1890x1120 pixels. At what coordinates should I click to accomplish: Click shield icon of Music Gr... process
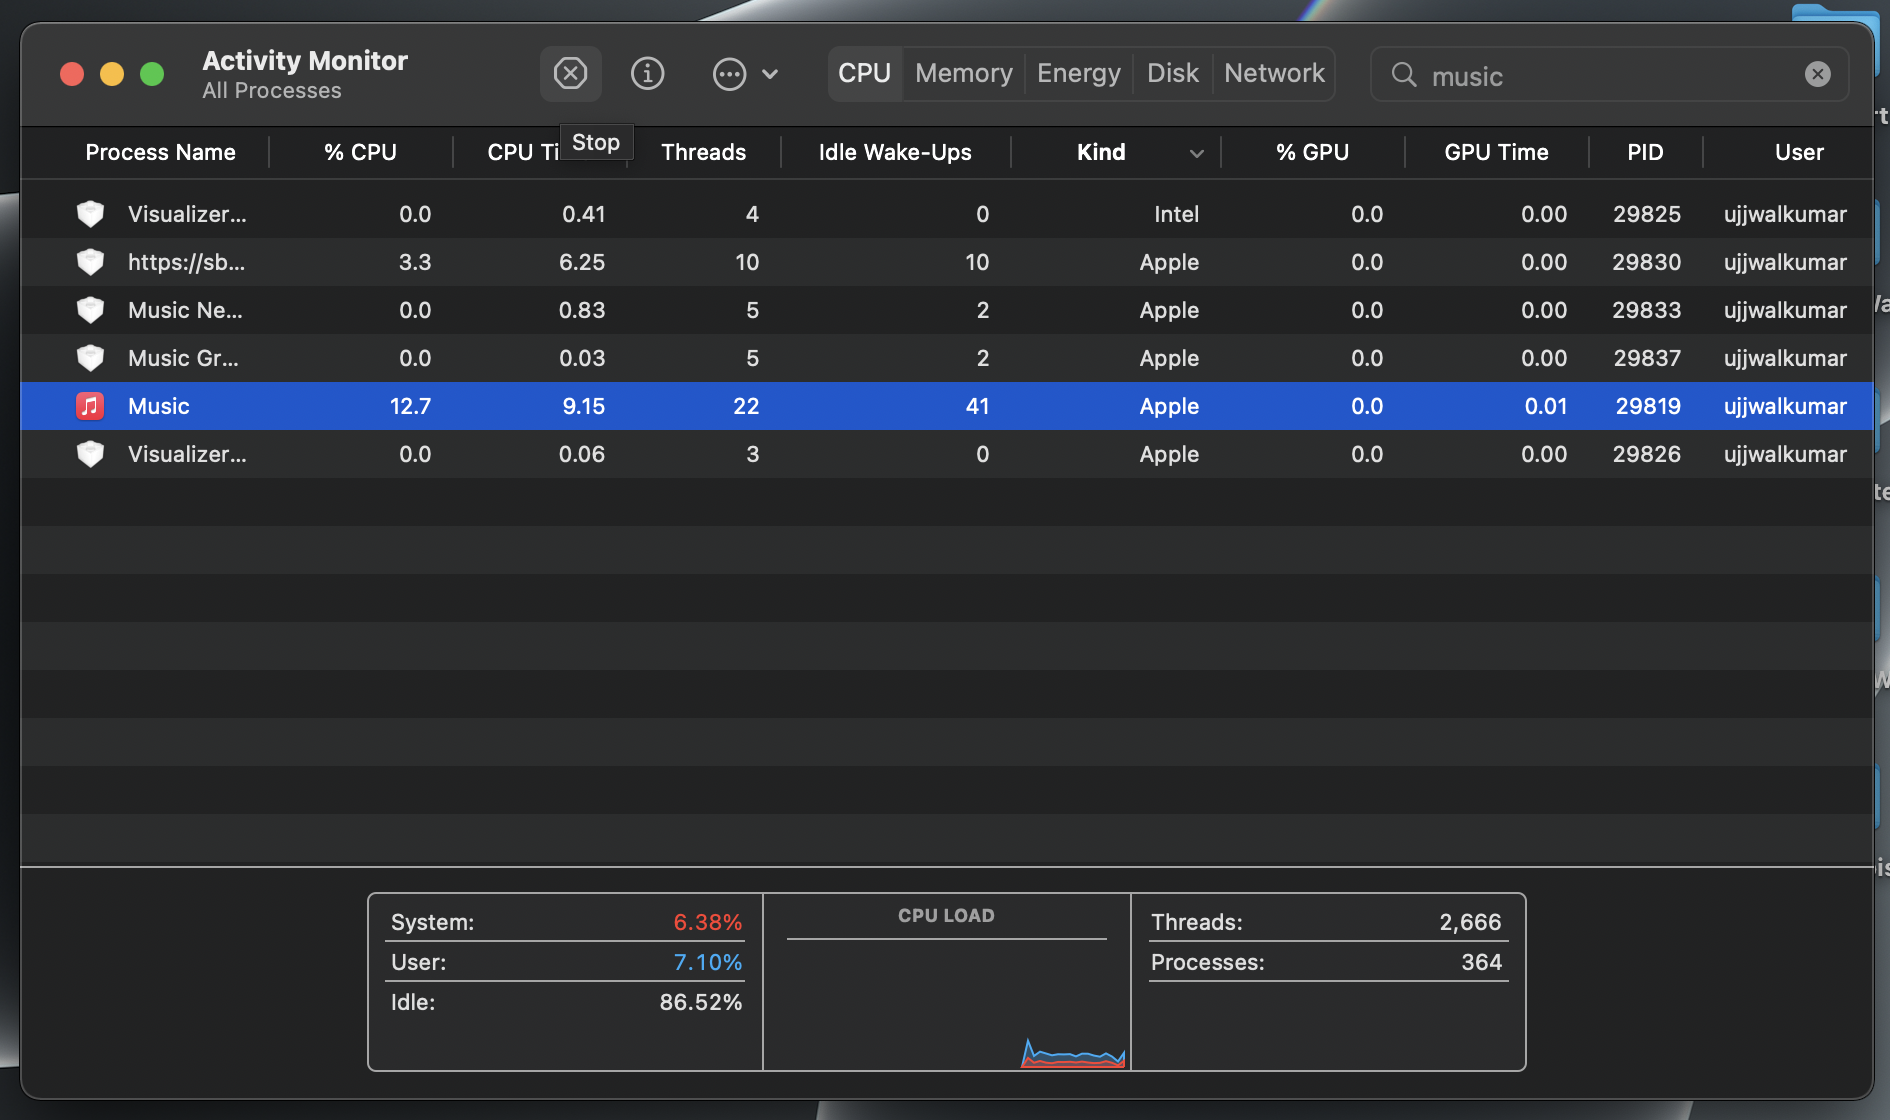pos(90,358)
